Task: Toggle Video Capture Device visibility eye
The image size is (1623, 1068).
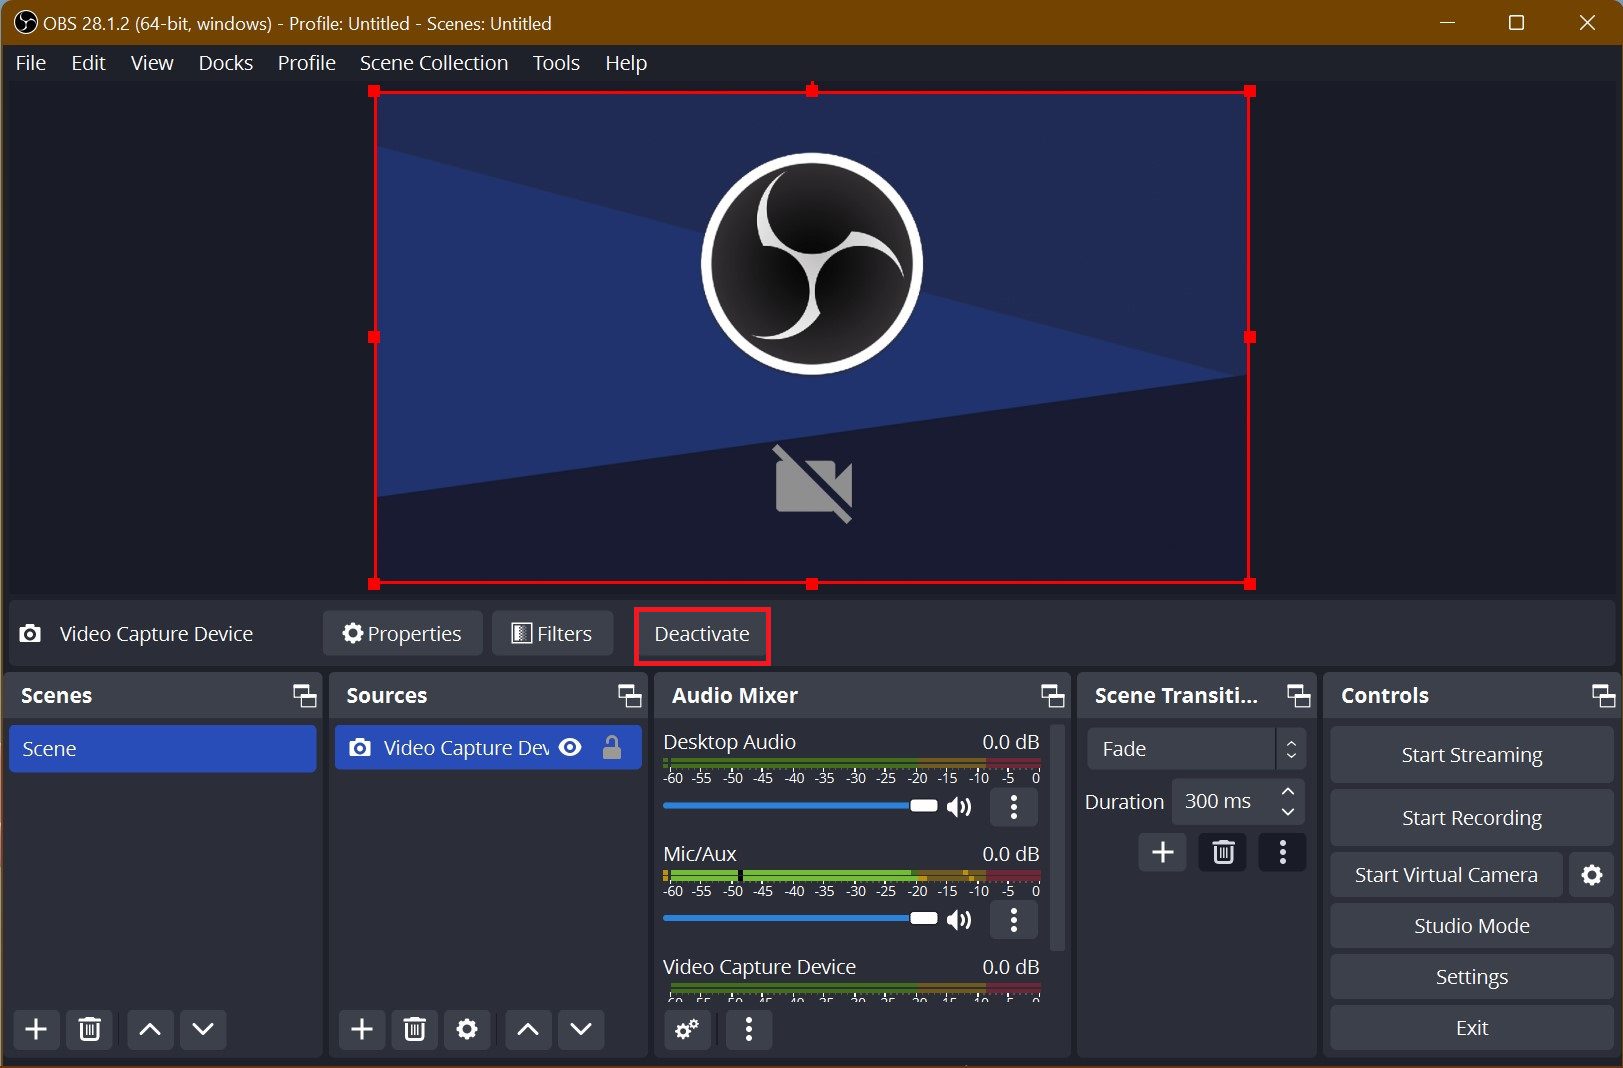Action: pos(570,748)
